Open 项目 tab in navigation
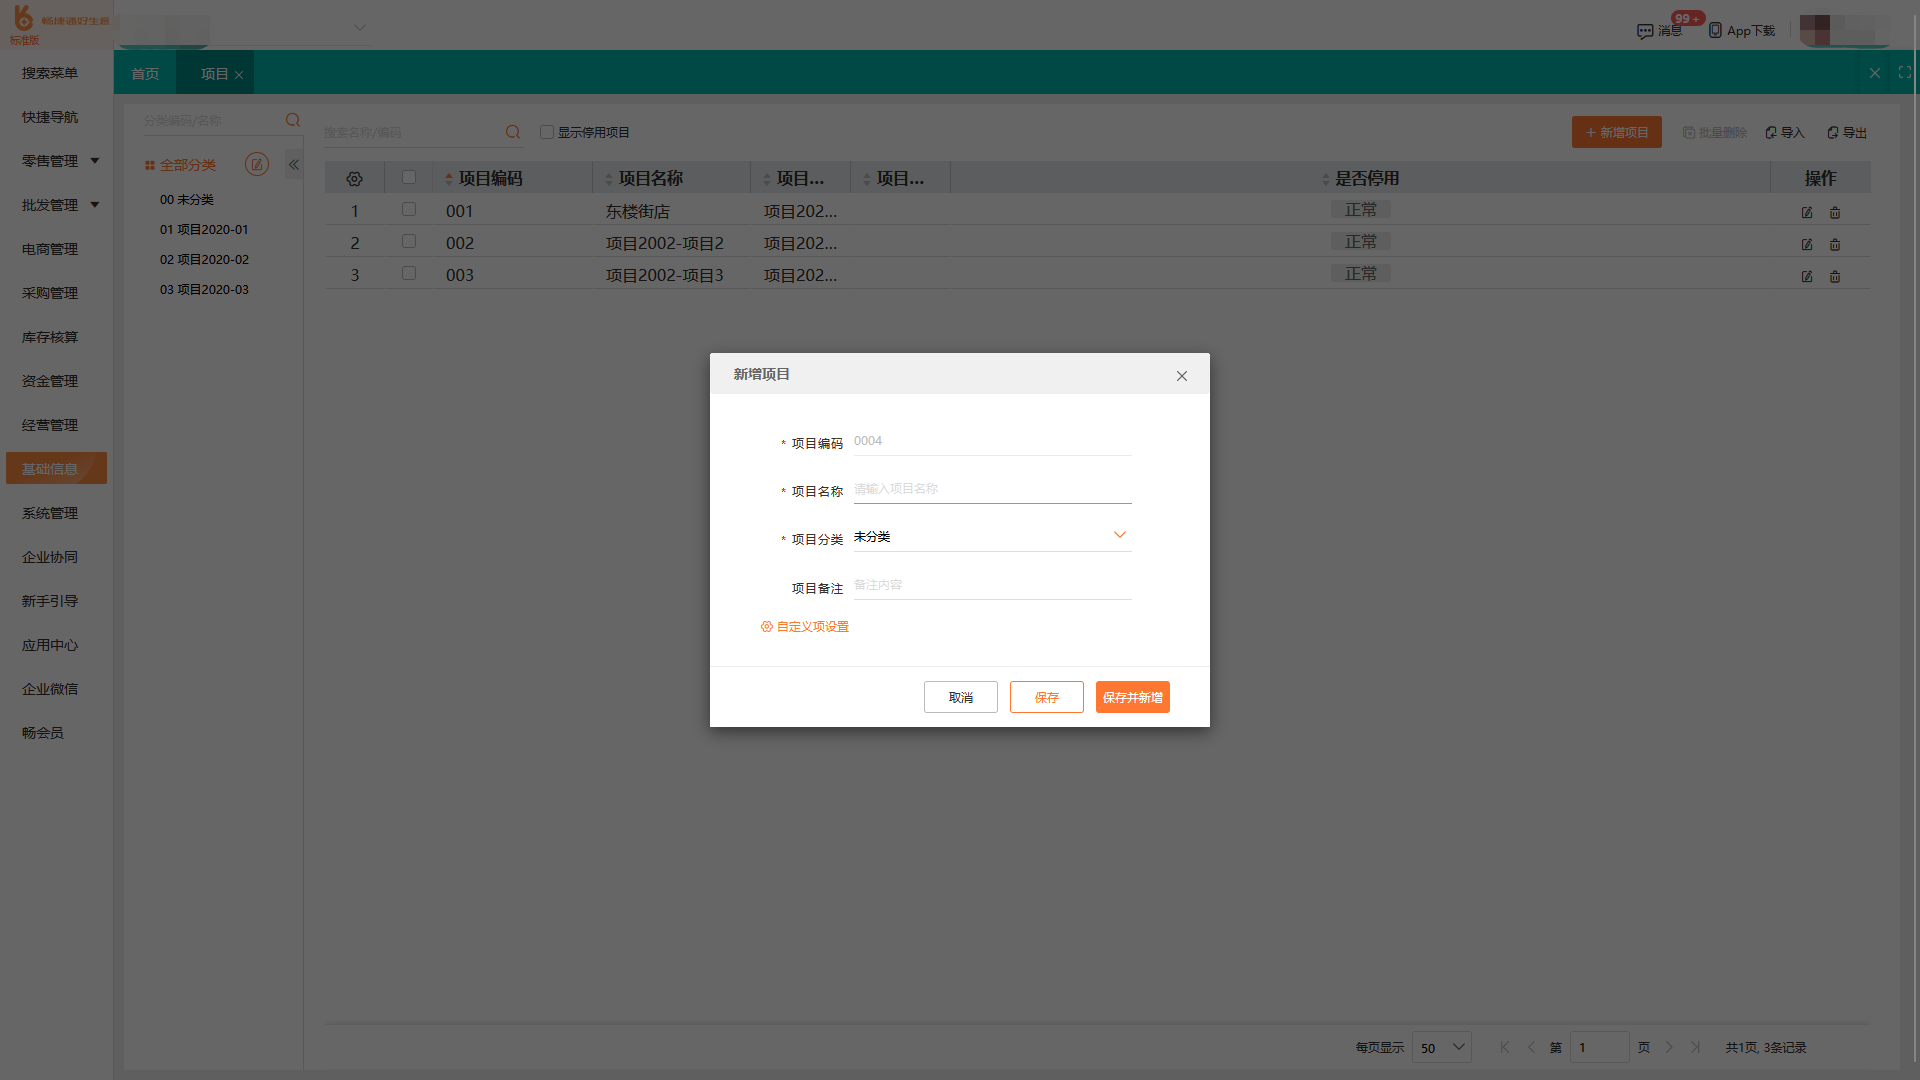The height and width of the screenshot is (1080, 1920). (x=214, y=73)
